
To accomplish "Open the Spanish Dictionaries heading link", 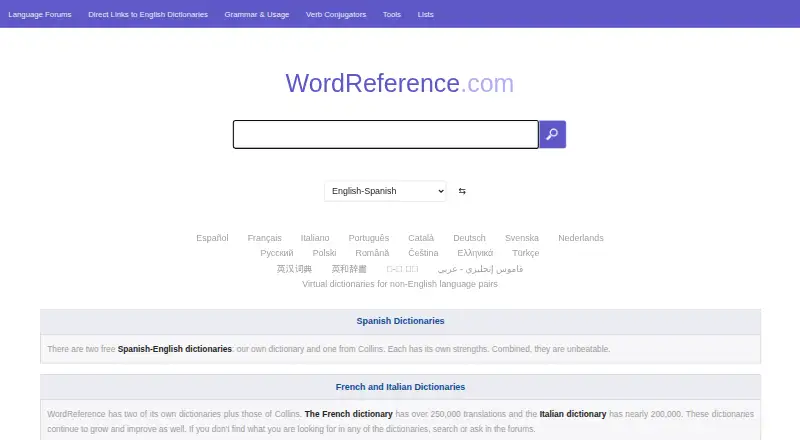I will [400, 321].
